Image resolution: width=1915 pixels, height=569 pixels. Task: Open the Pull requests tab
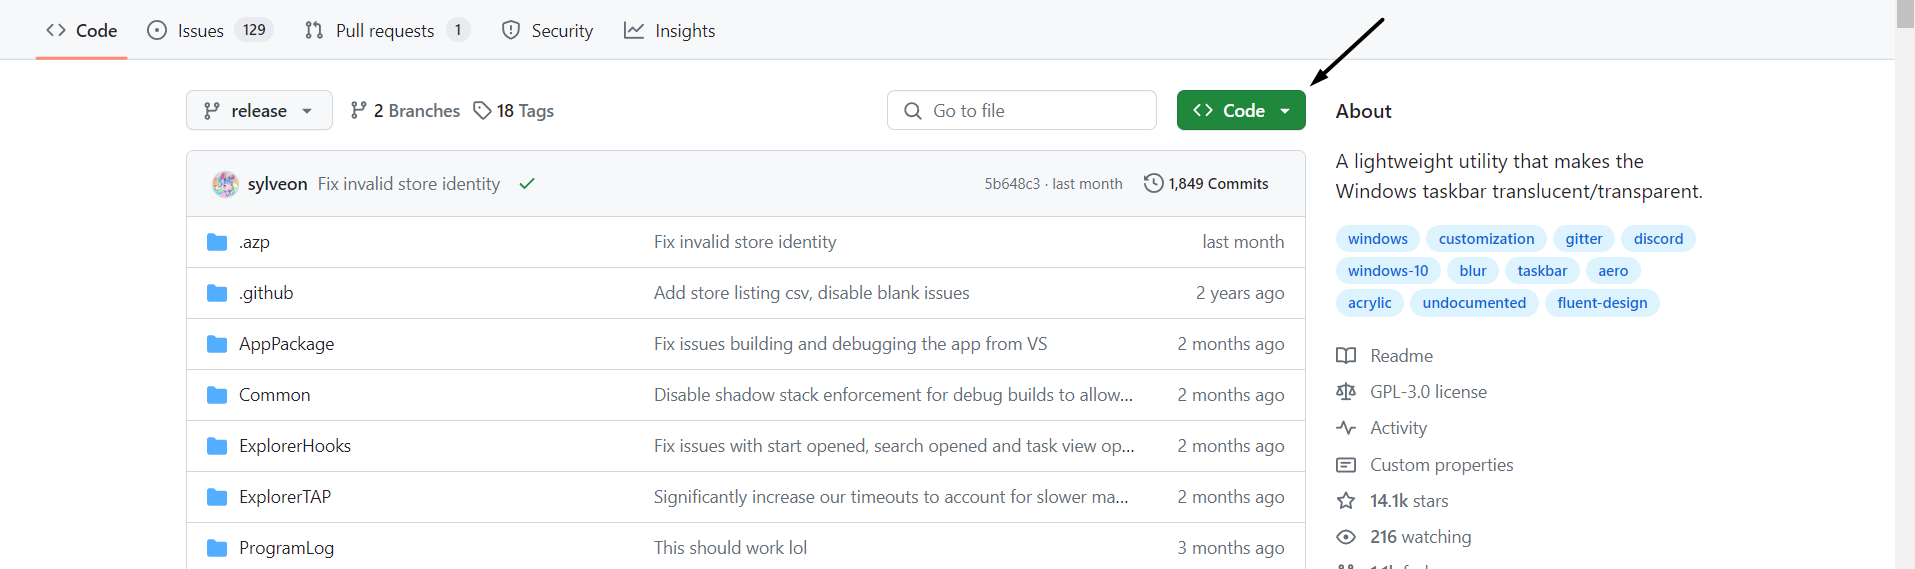[x=386, y=31]
